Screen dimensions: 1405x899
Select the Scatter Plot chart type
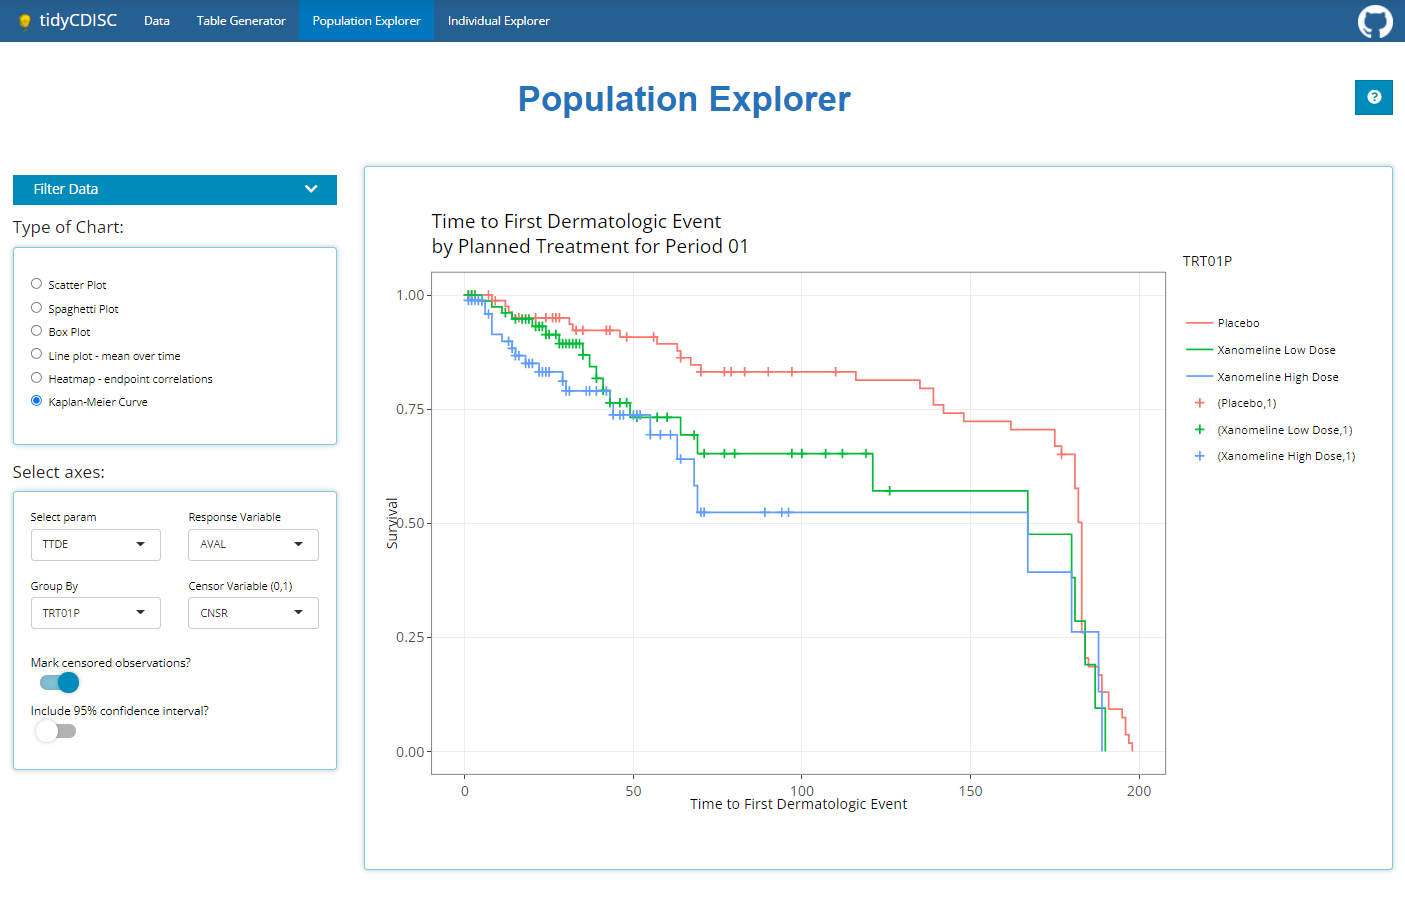point(37,284)
